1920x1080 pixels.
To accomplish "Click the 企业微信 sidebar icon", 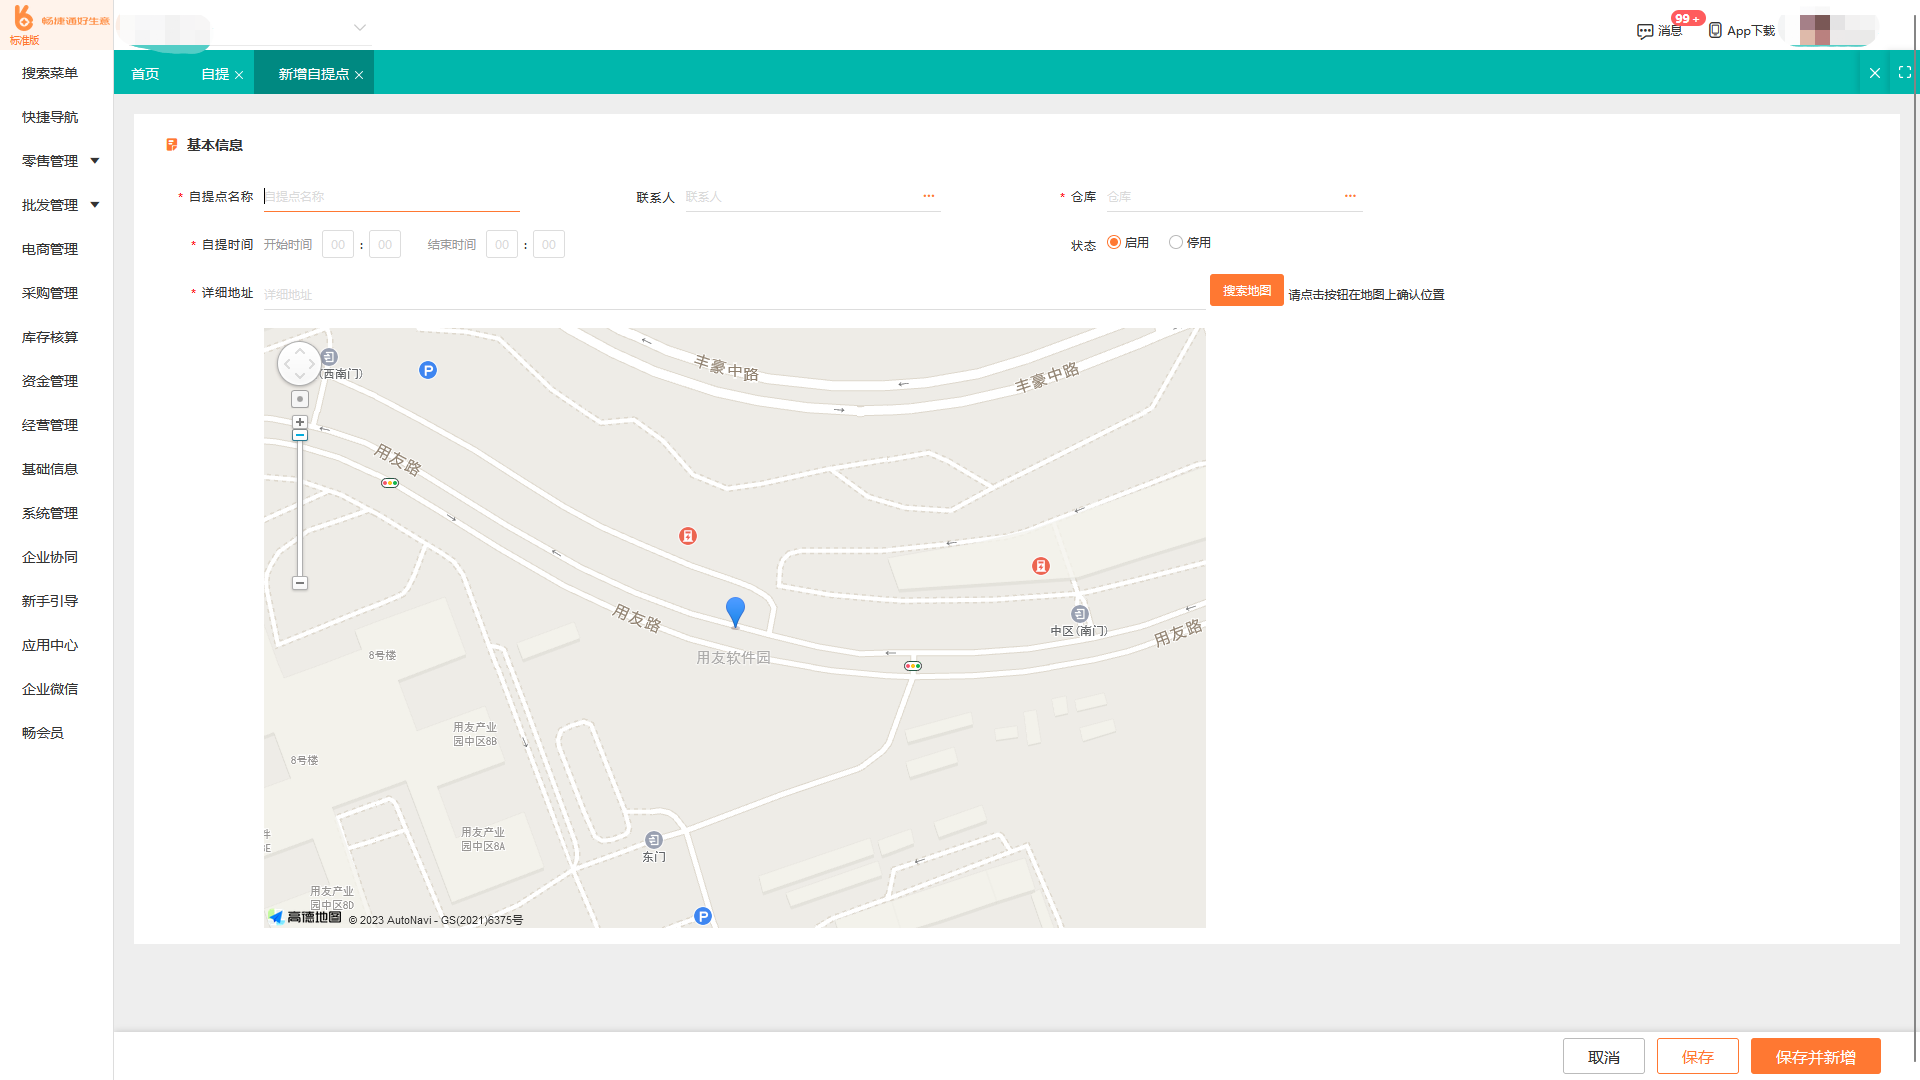I will click(50, 688).
